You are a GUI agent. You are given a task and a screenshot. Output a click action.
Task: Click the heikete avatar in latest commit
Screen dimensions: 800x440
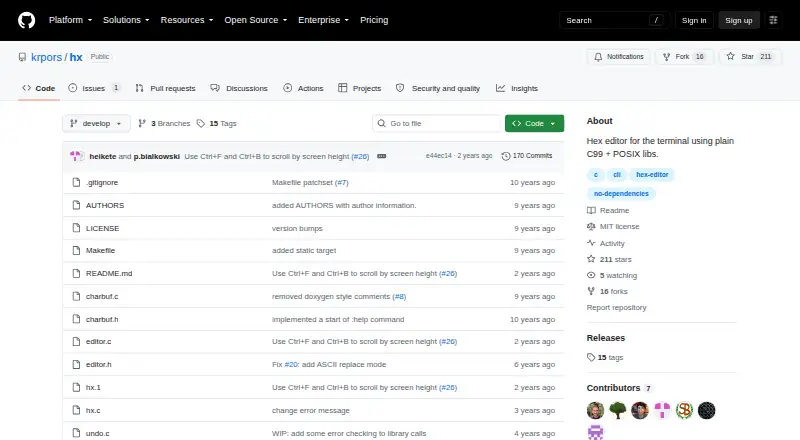click(x=77, y=156)
